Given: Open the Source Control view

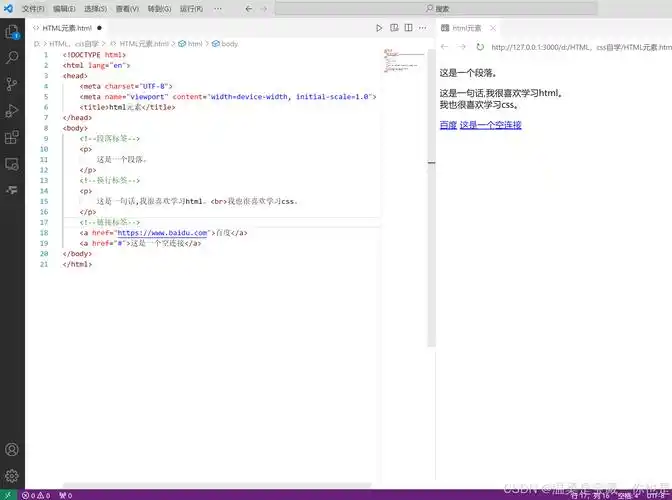Looking at the screenshot, I should coord(12,85).
